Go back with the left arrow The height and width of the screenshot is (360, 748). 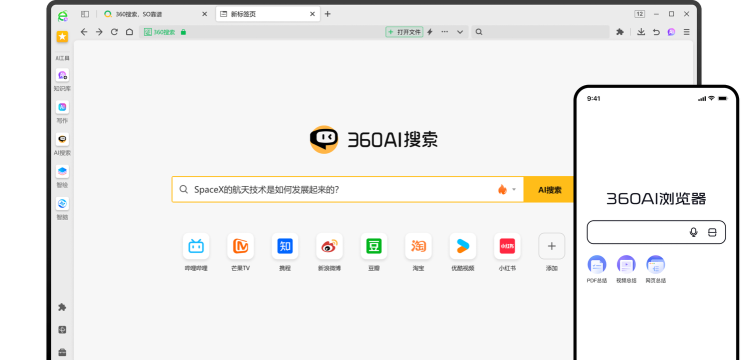pyautogui.click(x=84, y=32)
